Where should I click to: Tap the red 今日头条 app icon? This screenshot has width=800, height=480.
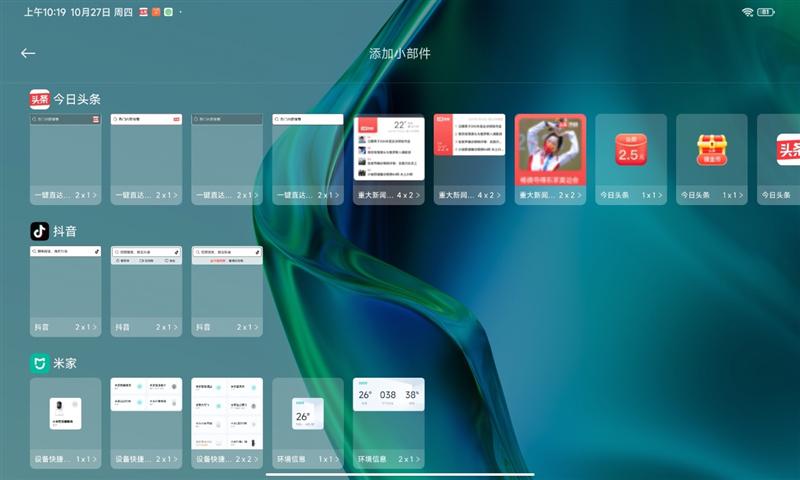(x=40, y=99)
